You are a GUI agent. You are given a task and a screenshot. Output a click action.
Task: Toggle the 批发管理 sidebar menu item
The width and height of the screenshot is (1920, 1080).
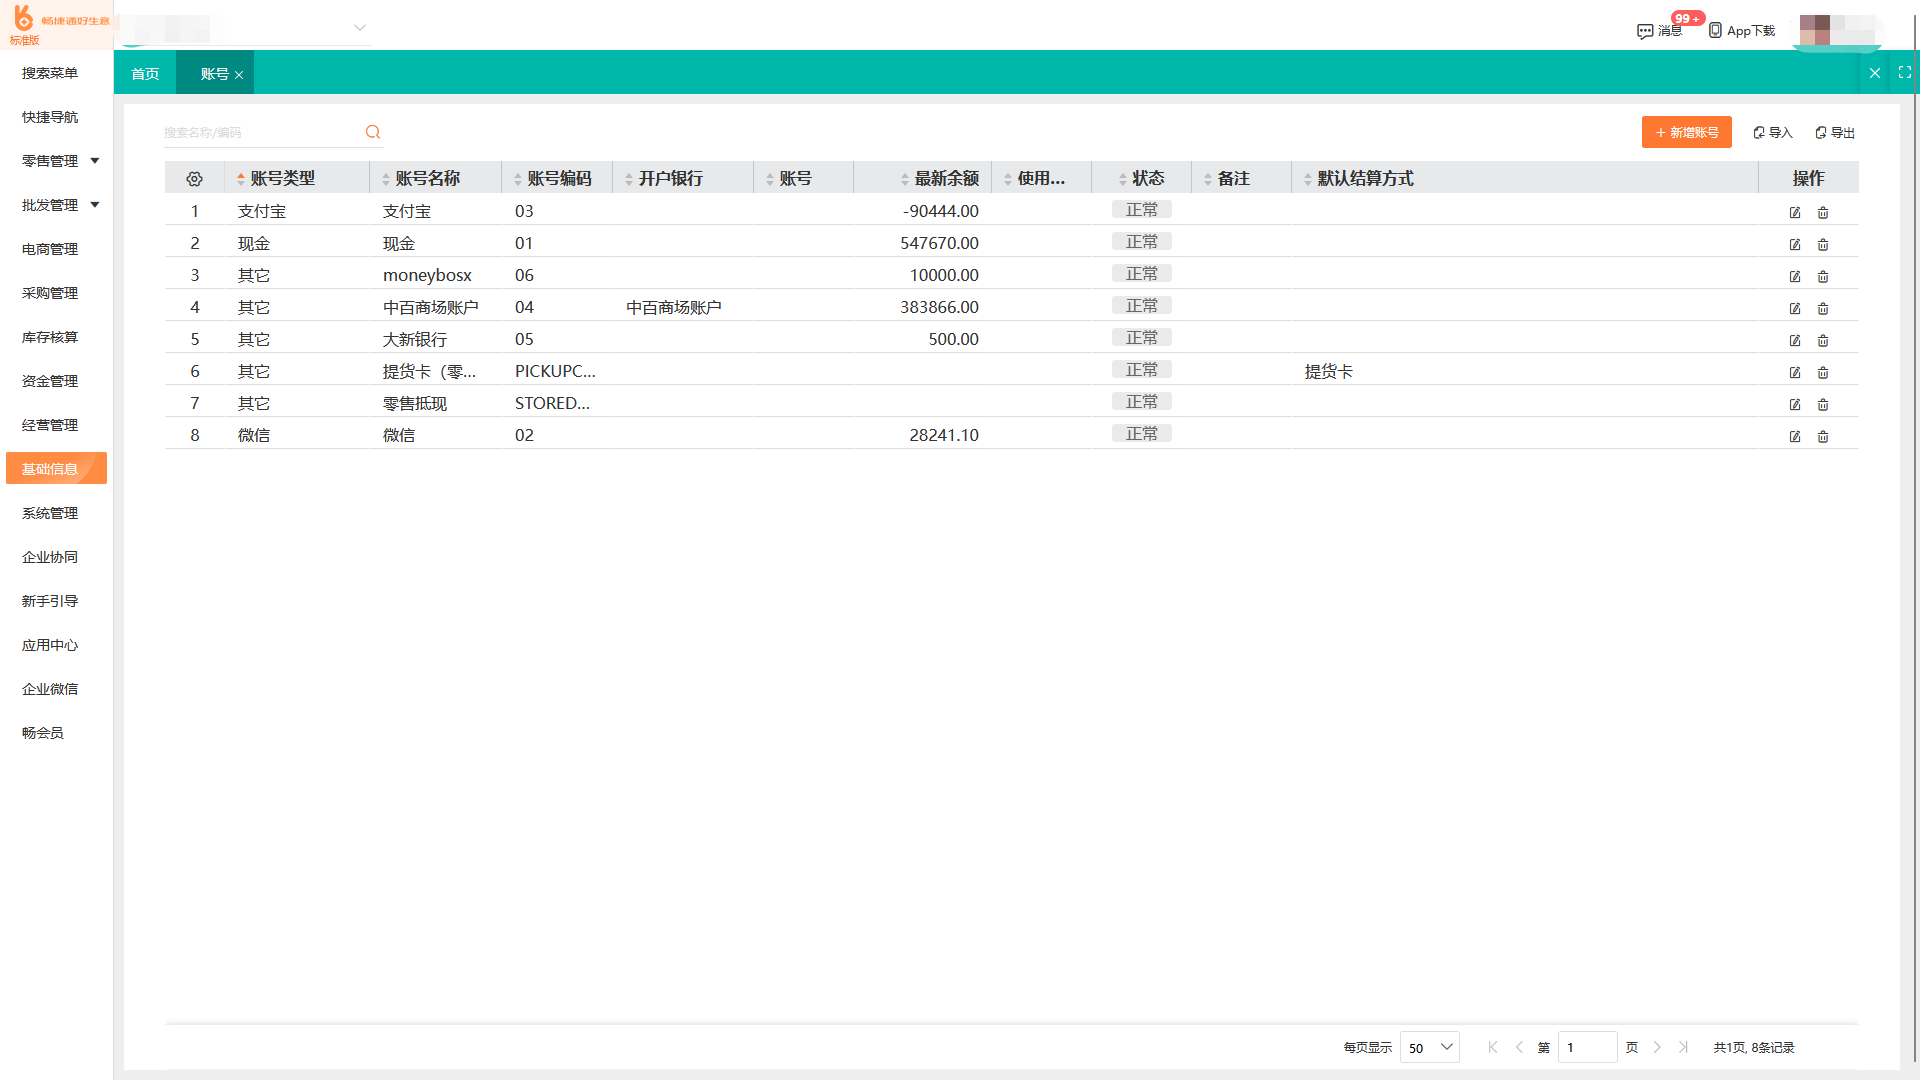coord(58,204)
